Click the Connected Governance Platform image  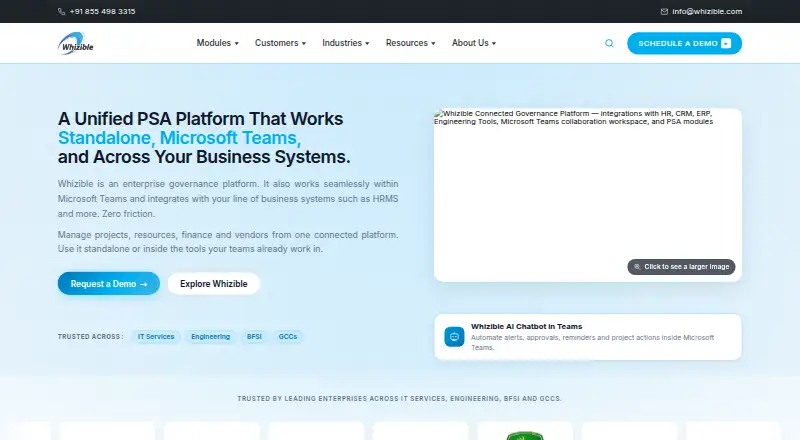588,194
